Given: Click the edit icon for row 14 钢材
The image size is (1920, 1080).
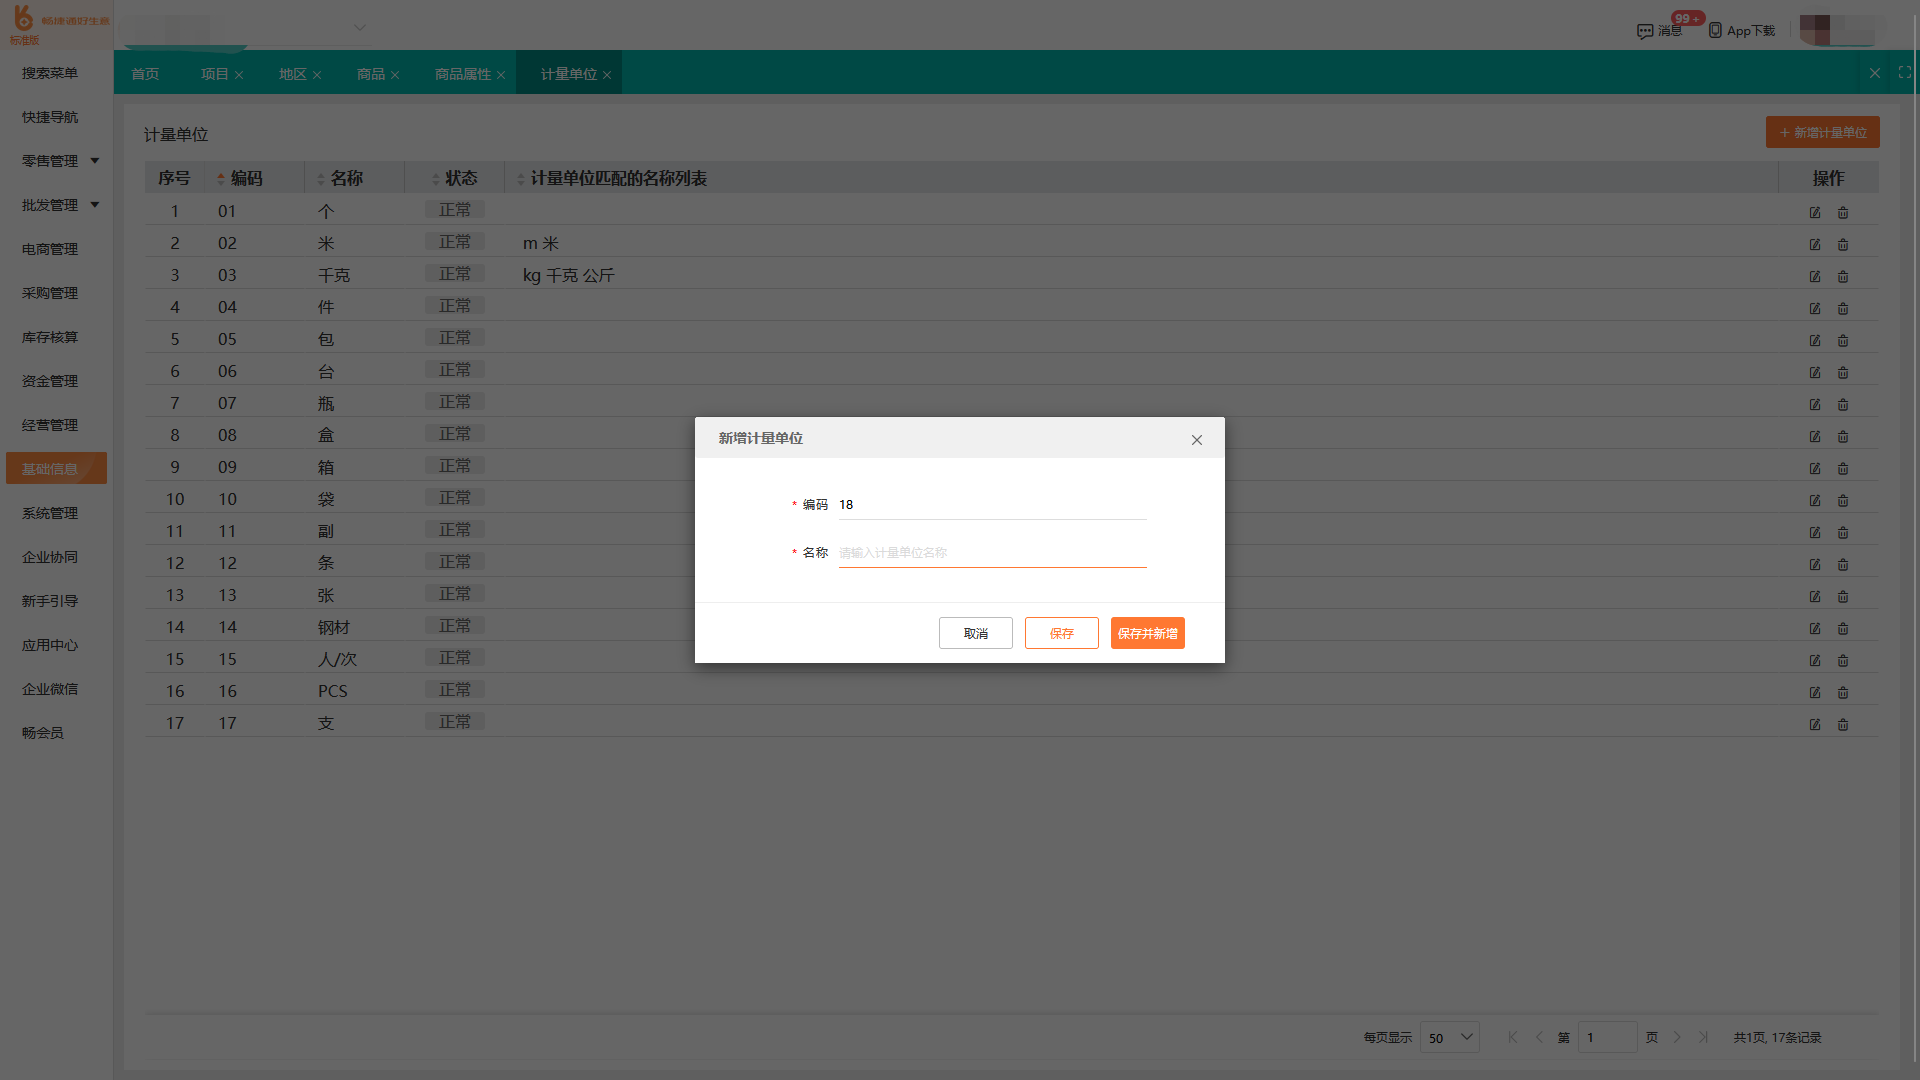Looking at the screenshot, I should point(1815,628).
